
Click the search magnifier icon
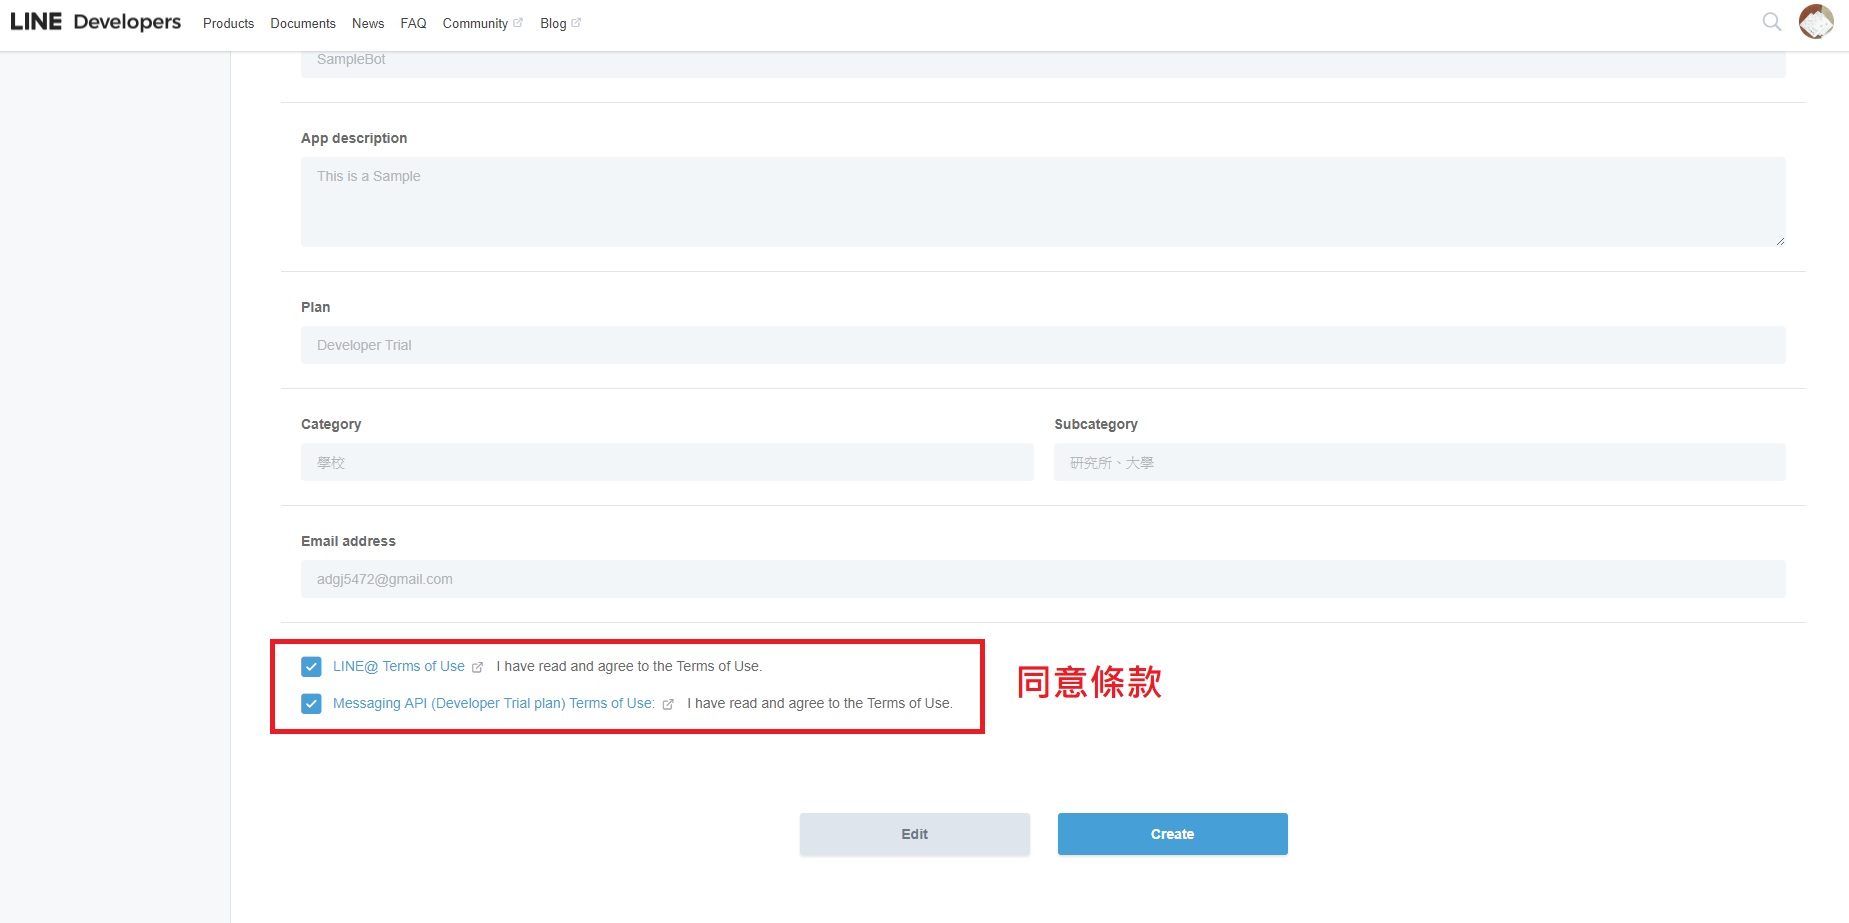[1771, 22]
